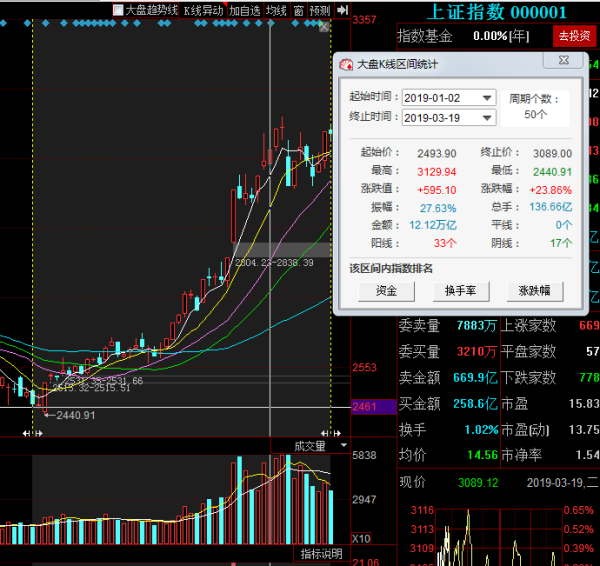600x566 pixels.
Task: Click the arrow icon after 预测
Action: click(x=342, y=10)
